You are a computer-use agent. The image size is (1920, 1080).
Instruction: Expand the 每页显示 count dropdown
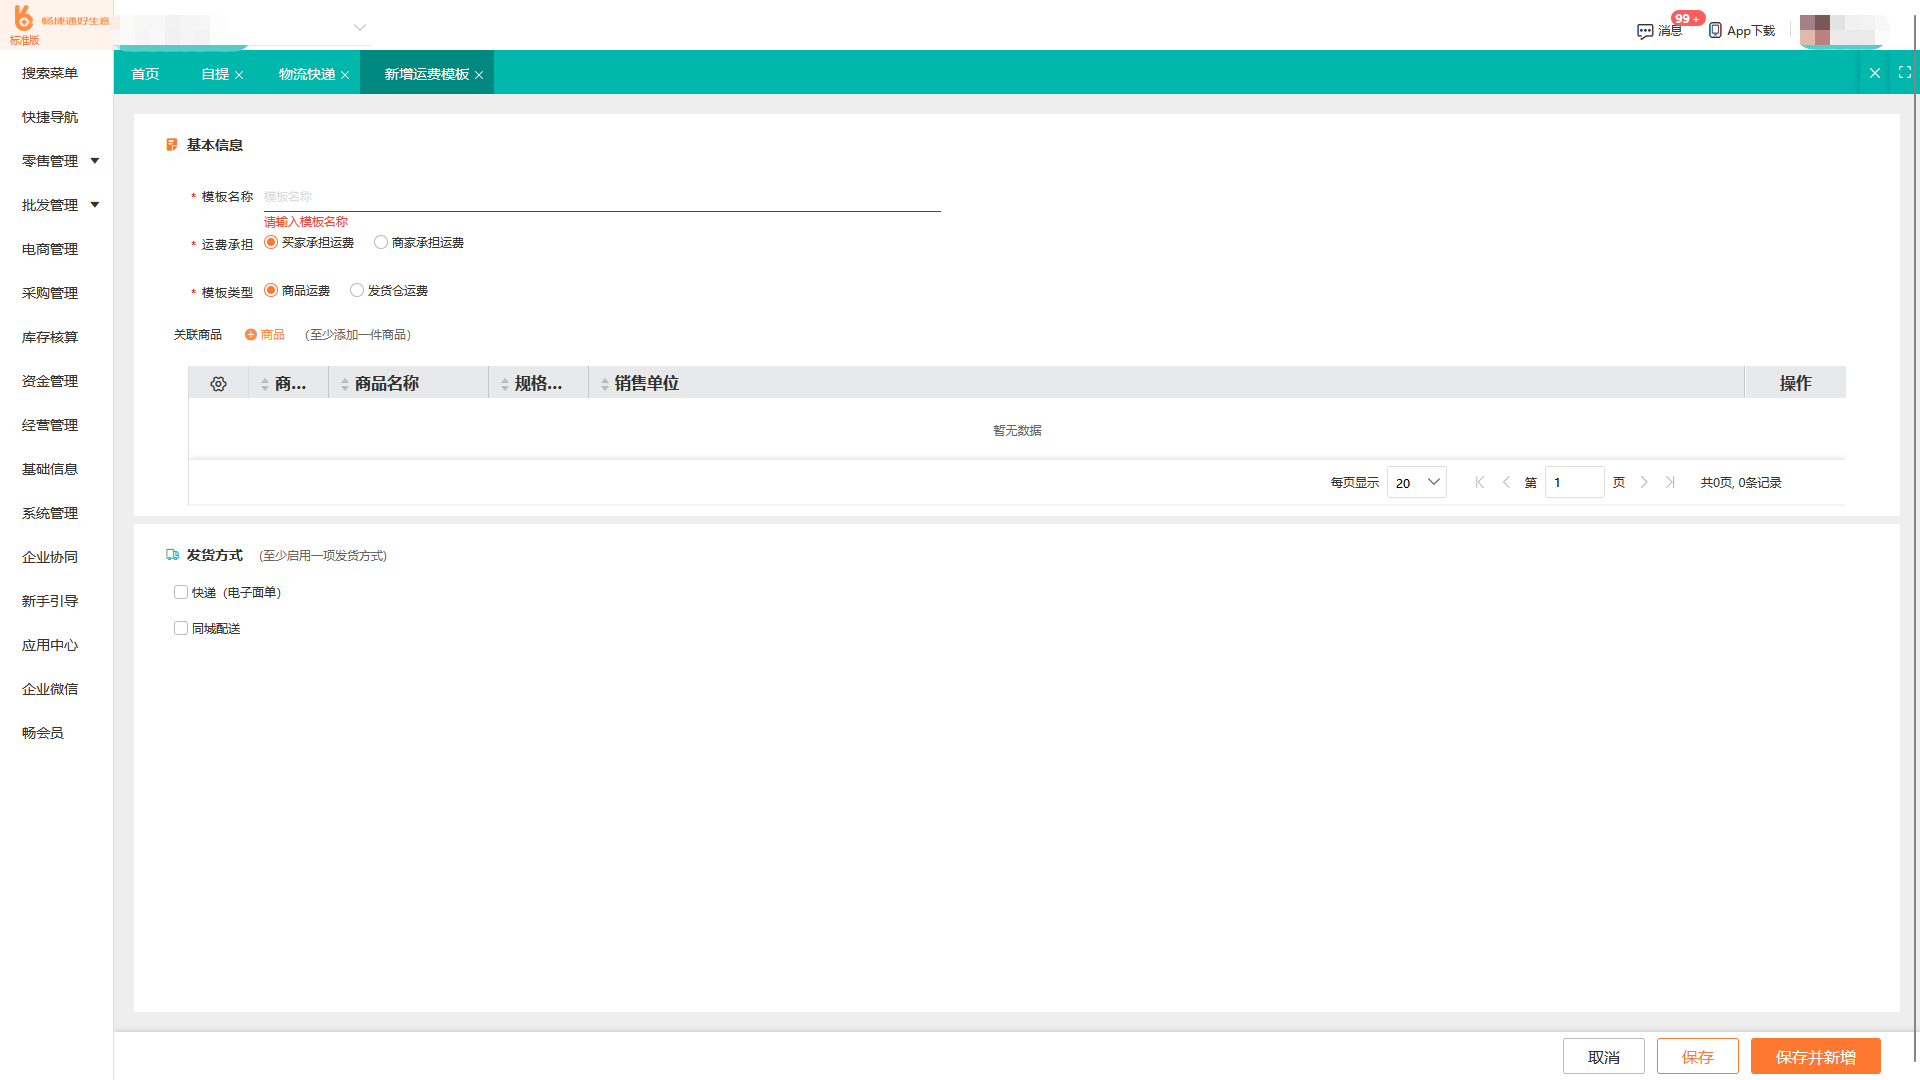(x=1418, y=481)
